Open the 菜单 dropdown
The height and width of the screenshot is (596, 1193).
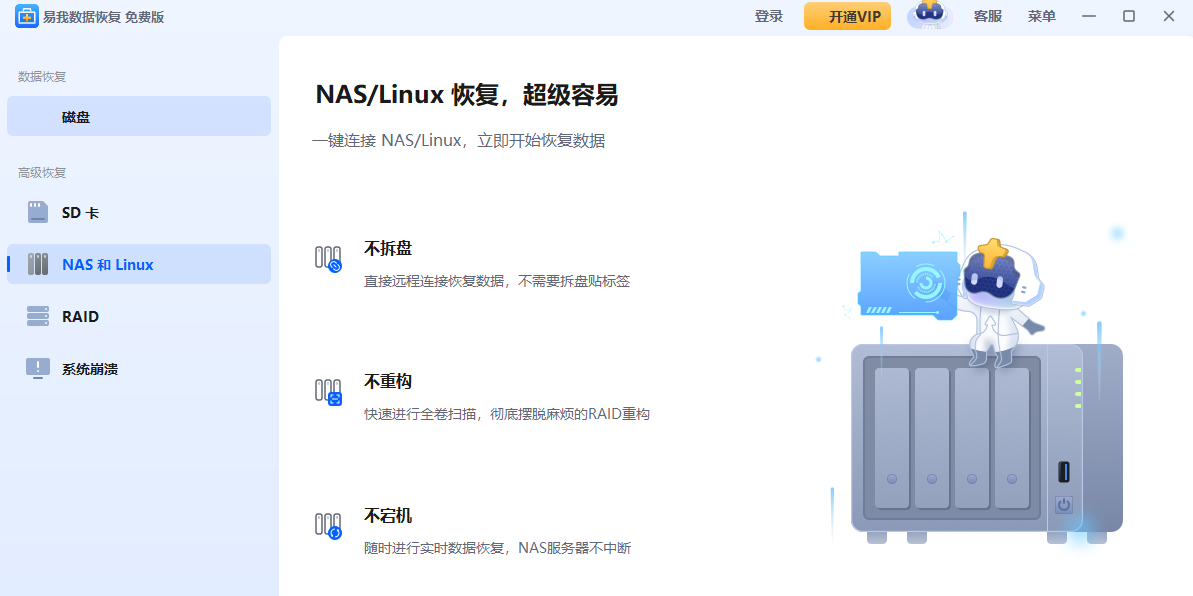coord(1042,16)
